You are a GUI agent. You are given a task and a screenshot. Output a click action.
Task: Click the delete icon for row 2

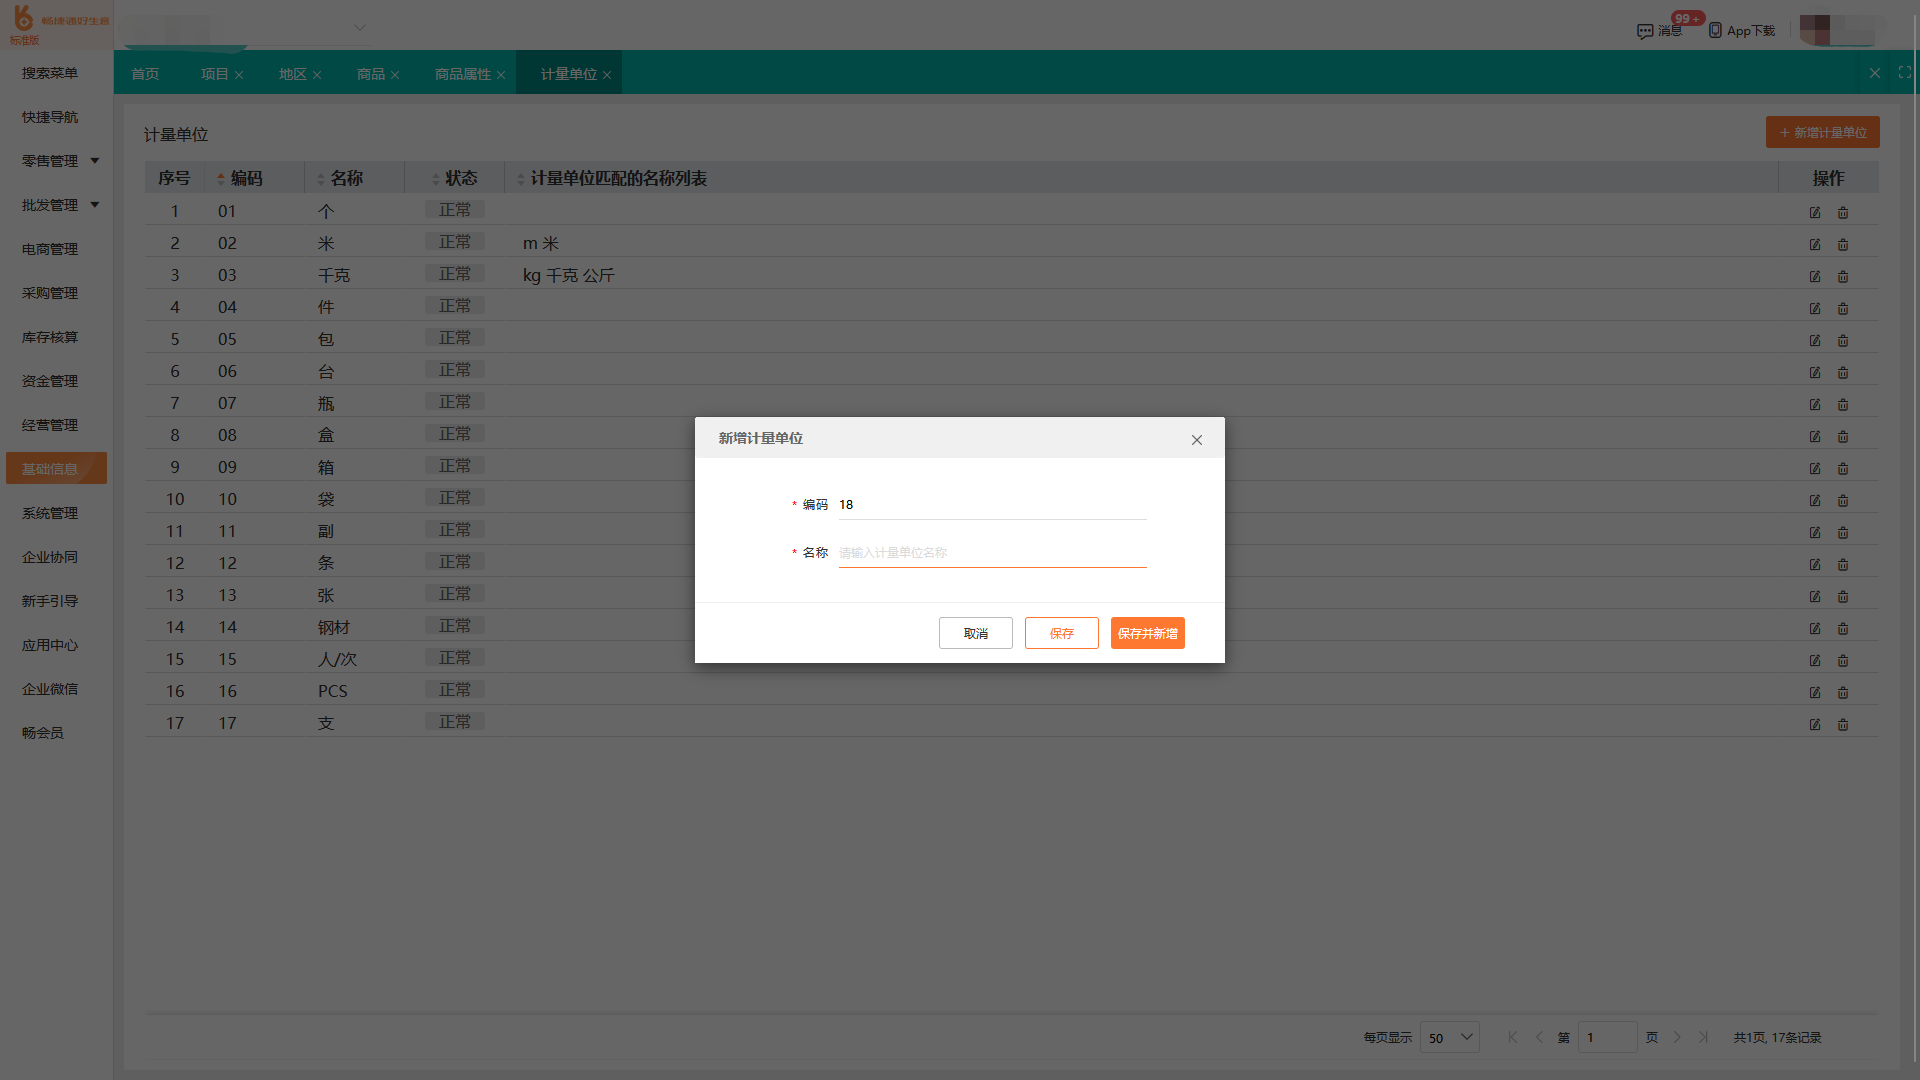point(1844,244)
